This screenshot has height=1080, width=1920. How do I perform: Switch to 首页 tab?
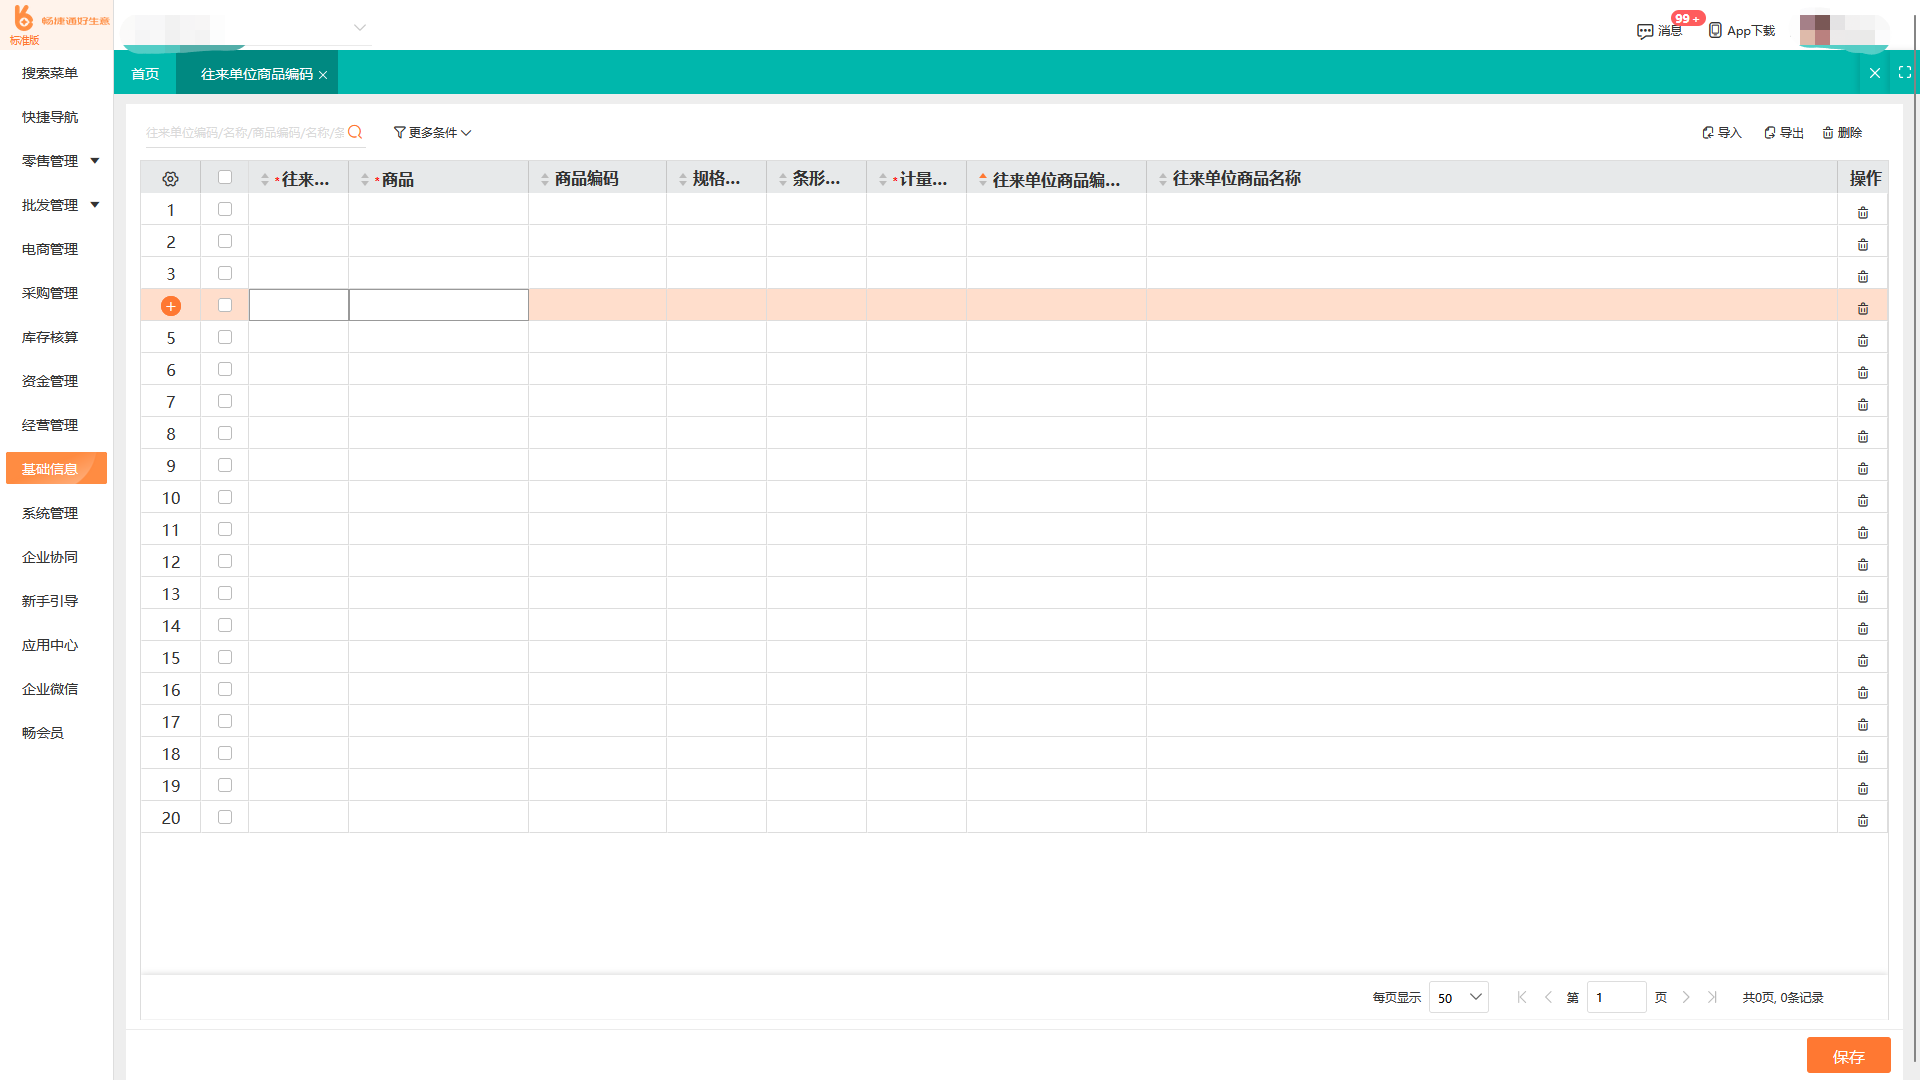coord(144,74)
